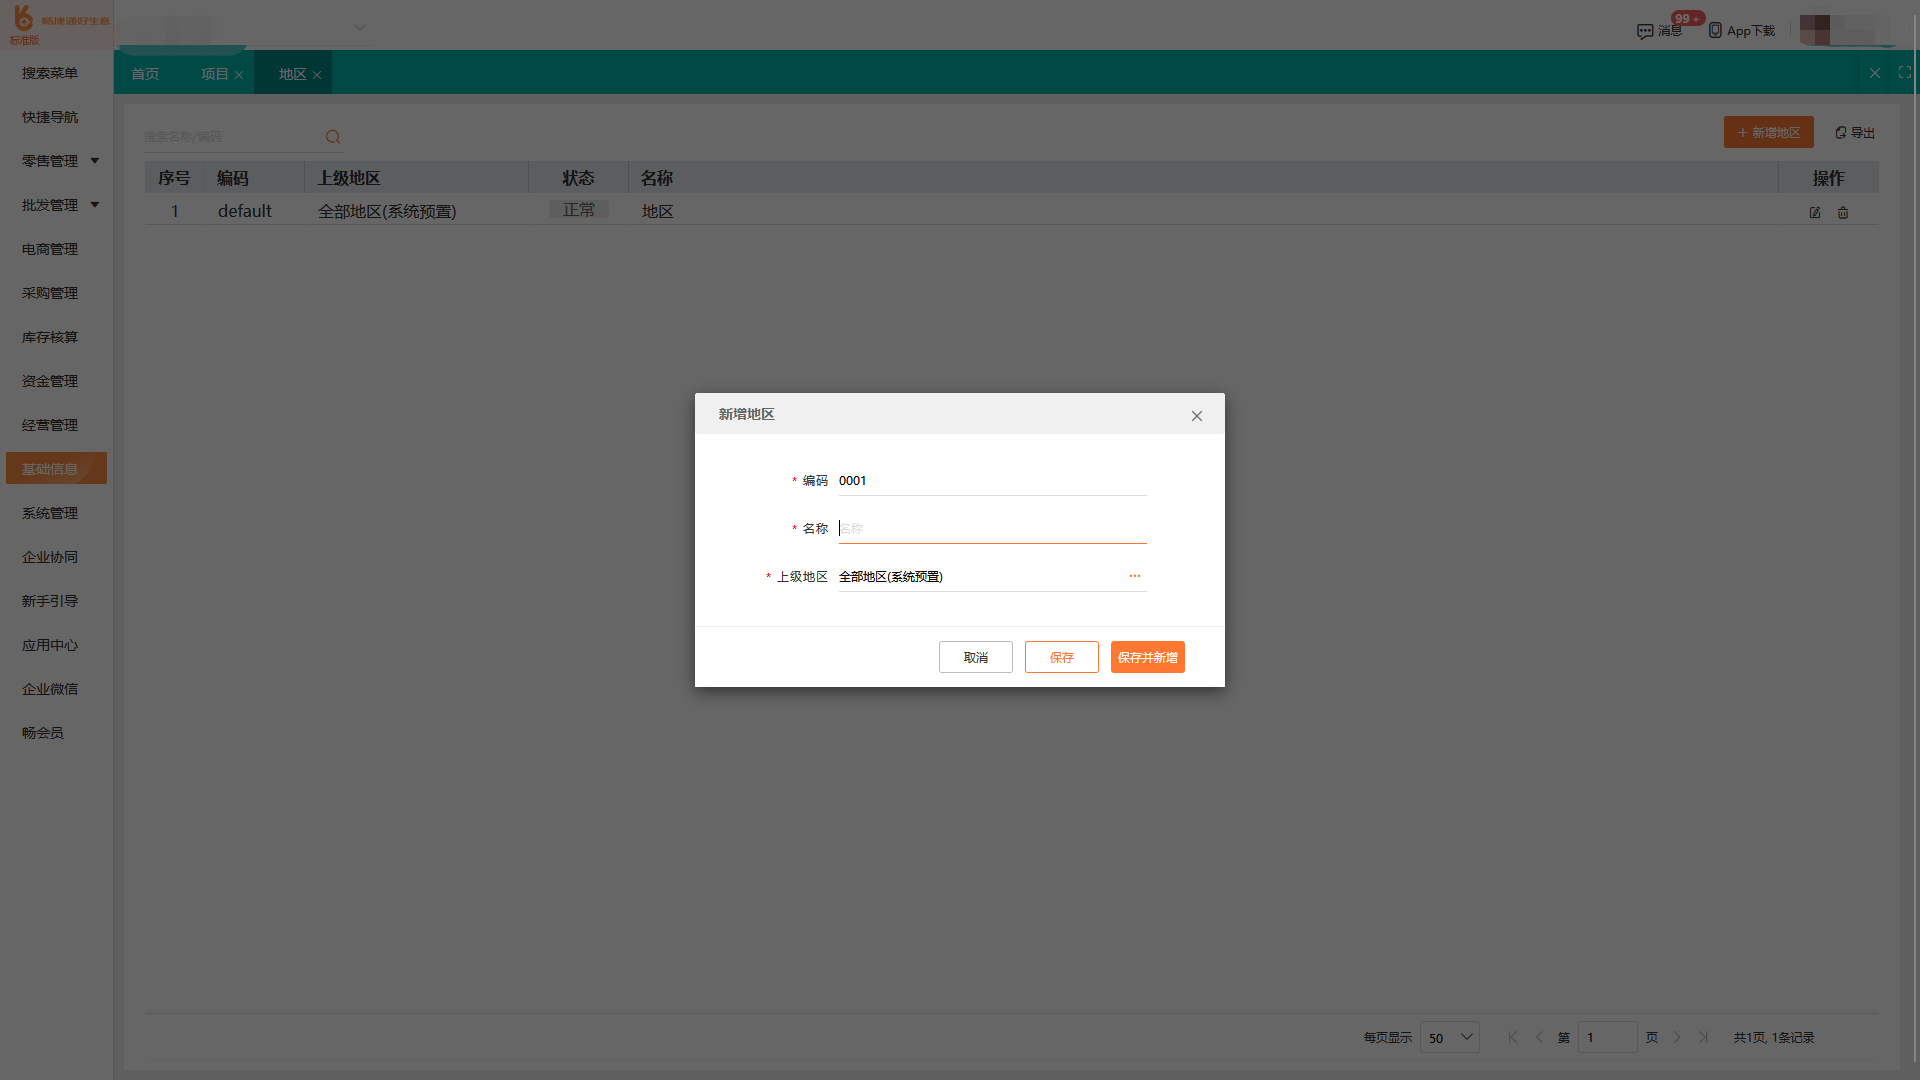Switch to the 项目 tab
The image size is (1920, 1080).
[x=214, y=74]
